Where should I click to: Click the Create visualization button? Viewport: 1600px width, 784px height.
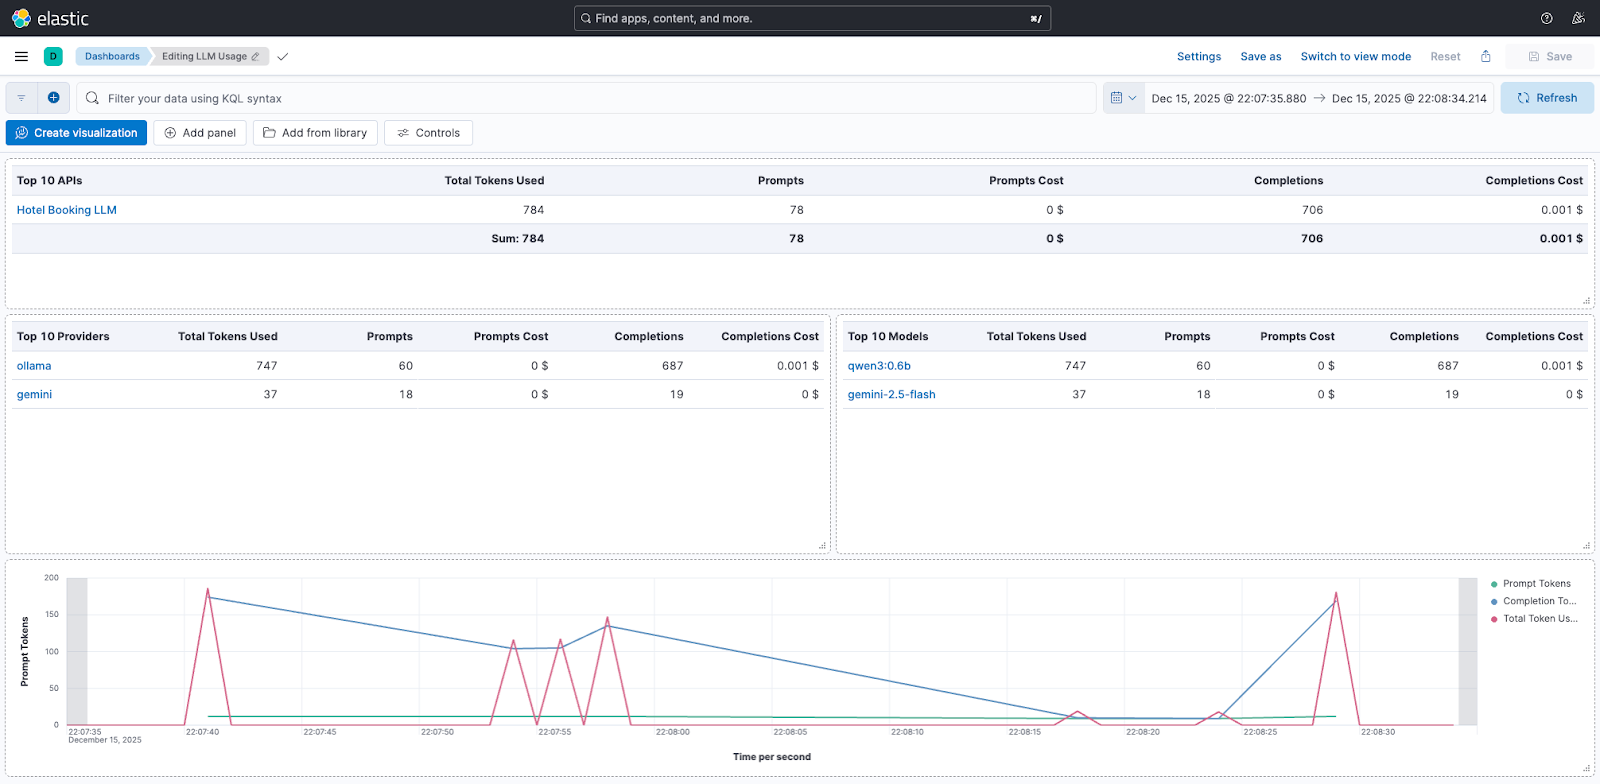(76, 133)
